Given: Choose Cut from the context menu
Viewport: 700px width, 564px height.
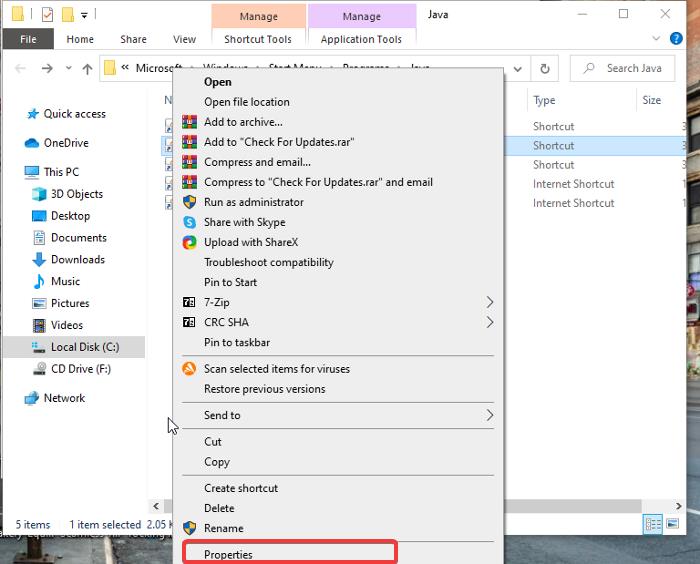Looking at the screenshot, I should tap(212, 442).
